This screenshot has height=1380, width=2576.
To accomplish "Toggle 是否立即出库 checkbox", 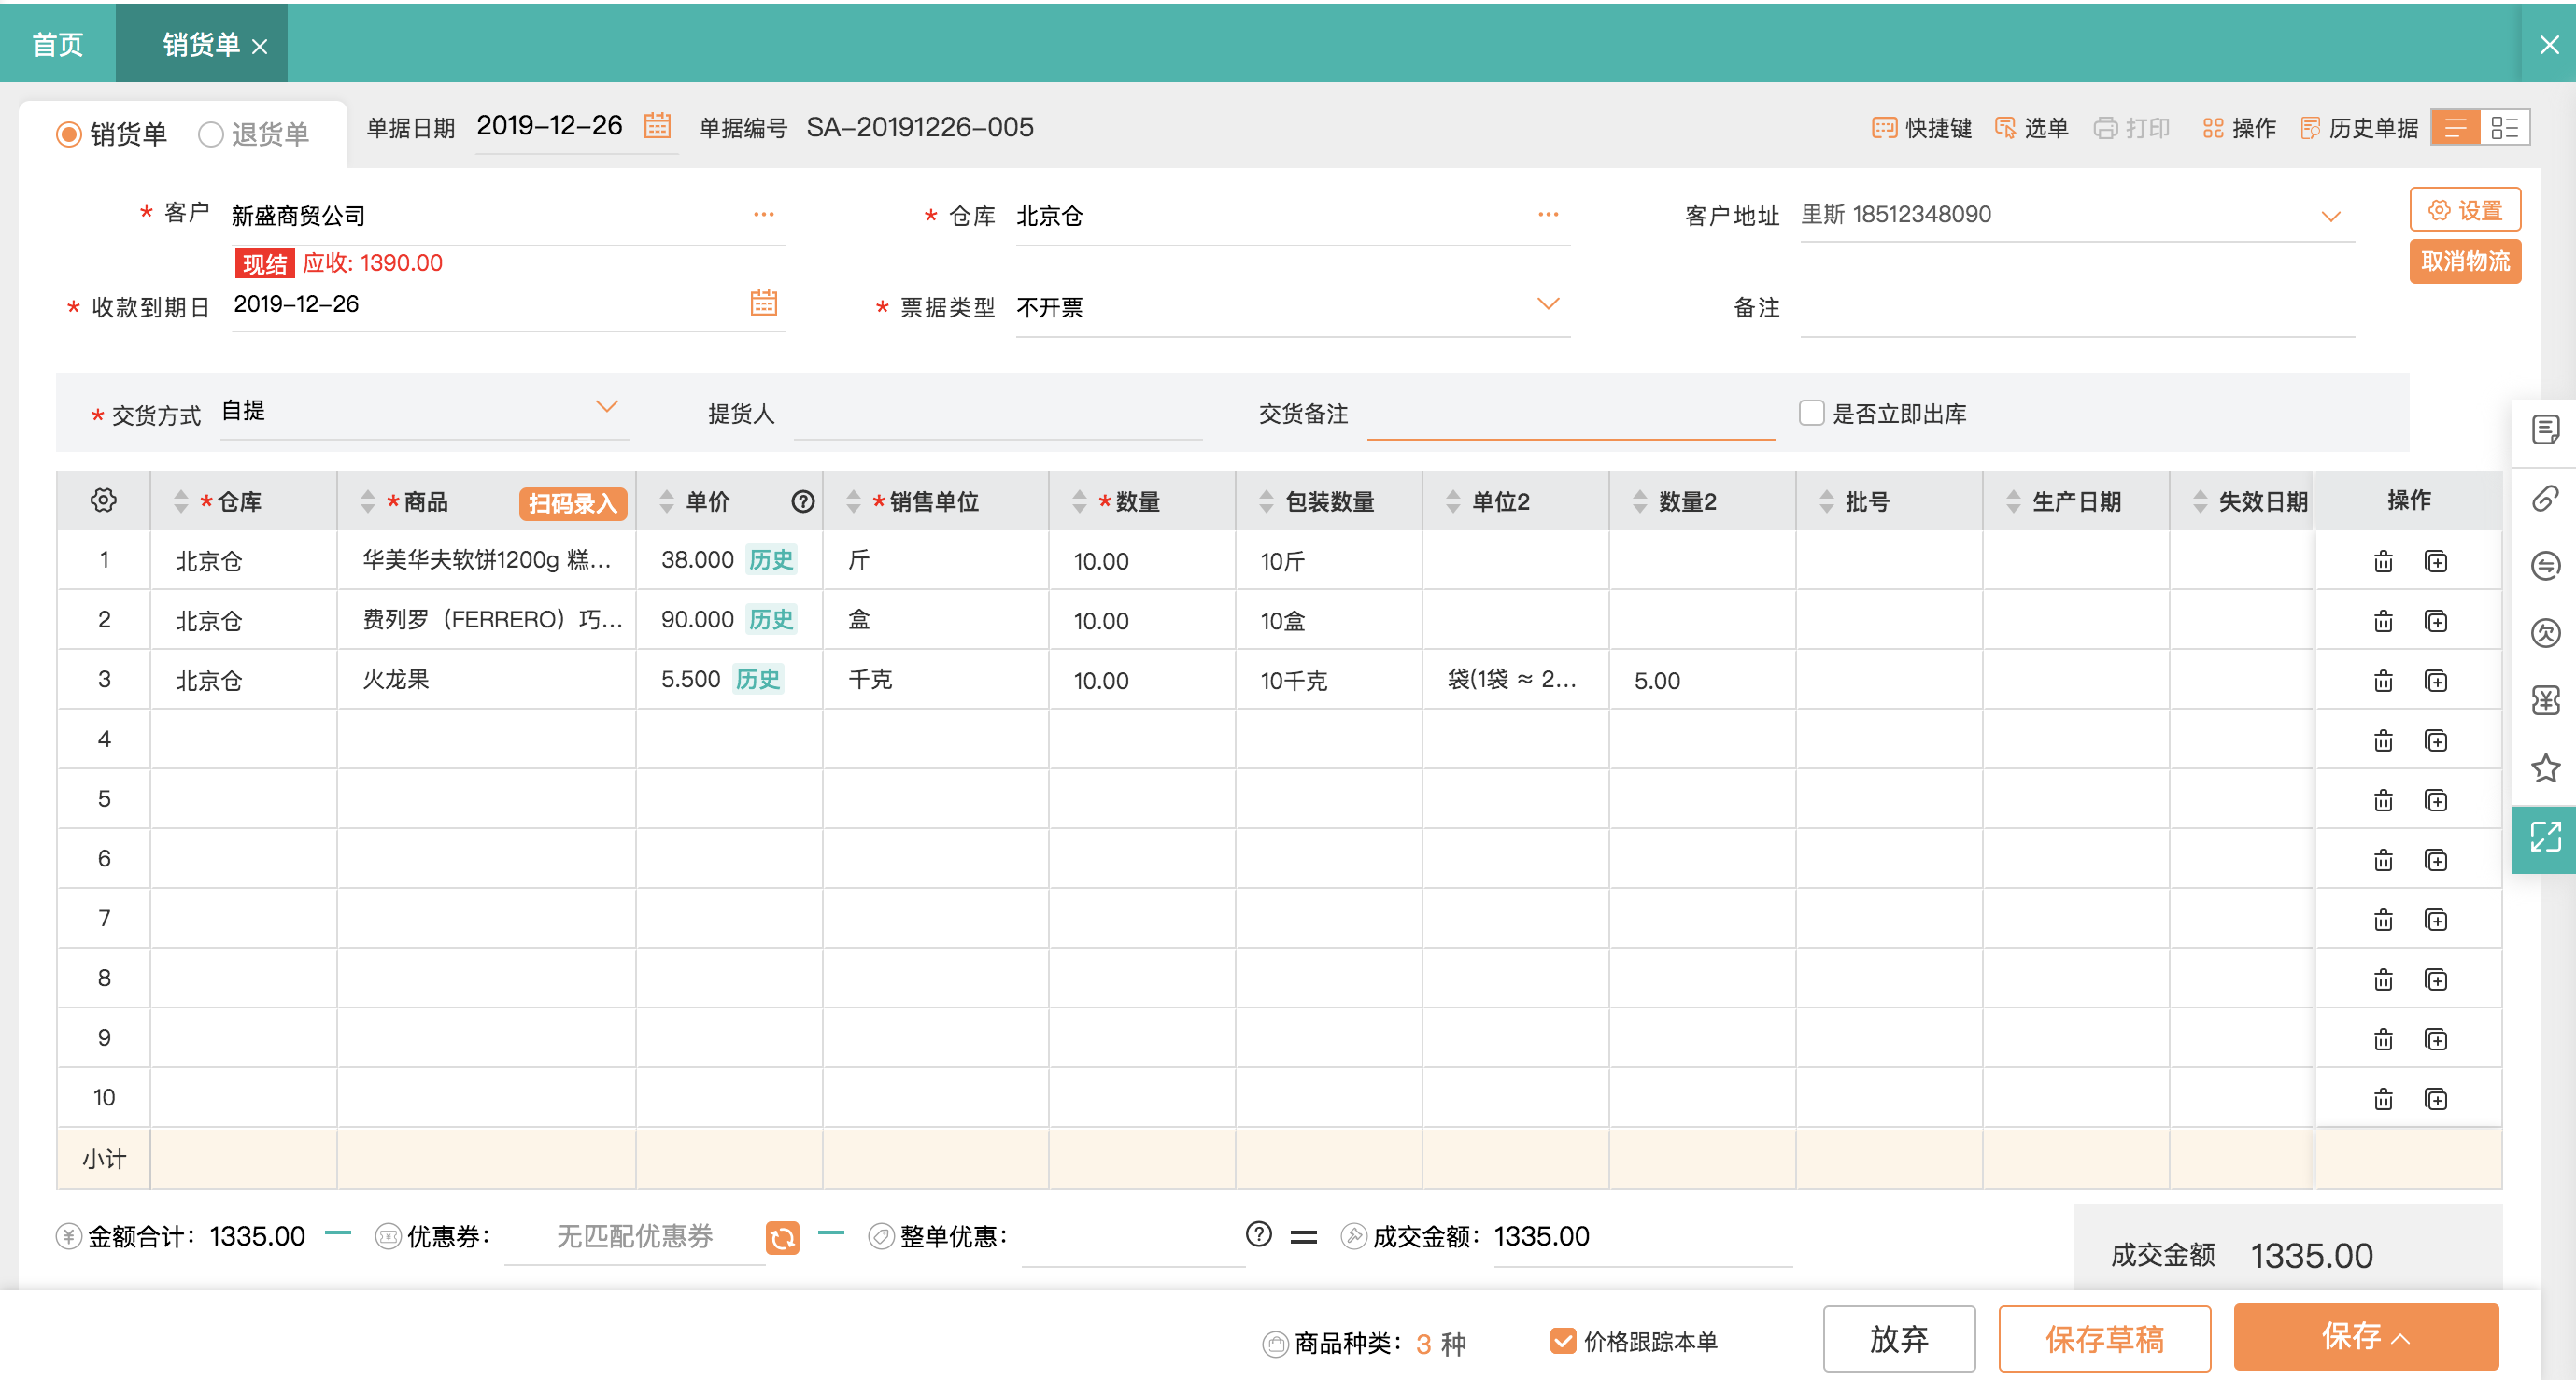I will [1813, 414].
